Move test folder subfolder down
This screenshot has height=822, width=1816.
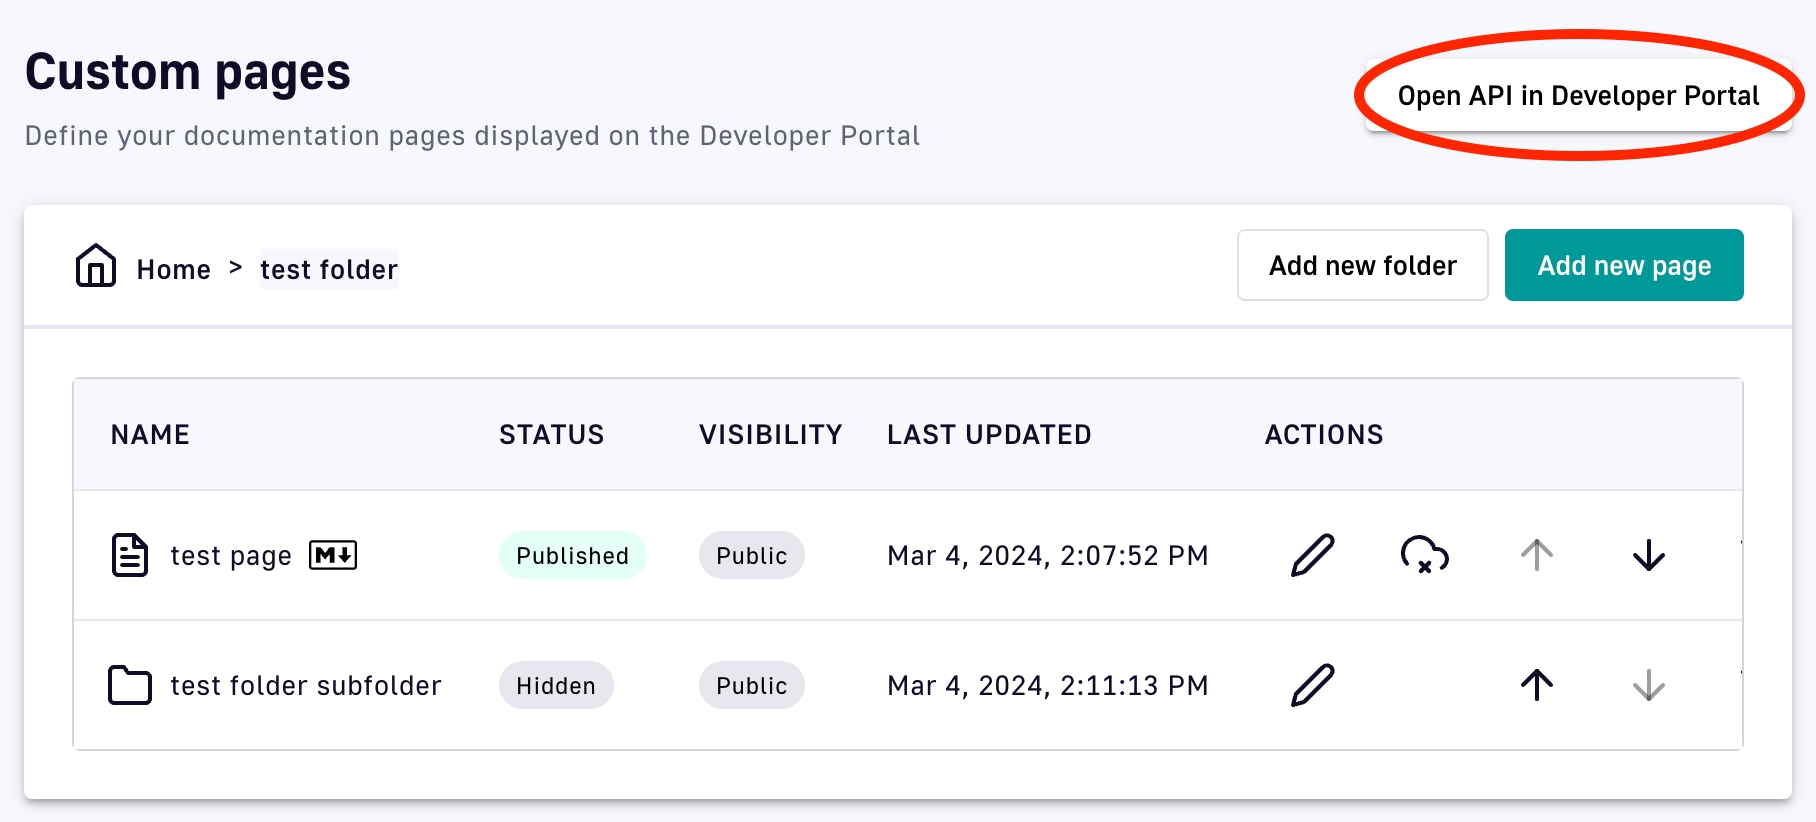point(1648,685)
